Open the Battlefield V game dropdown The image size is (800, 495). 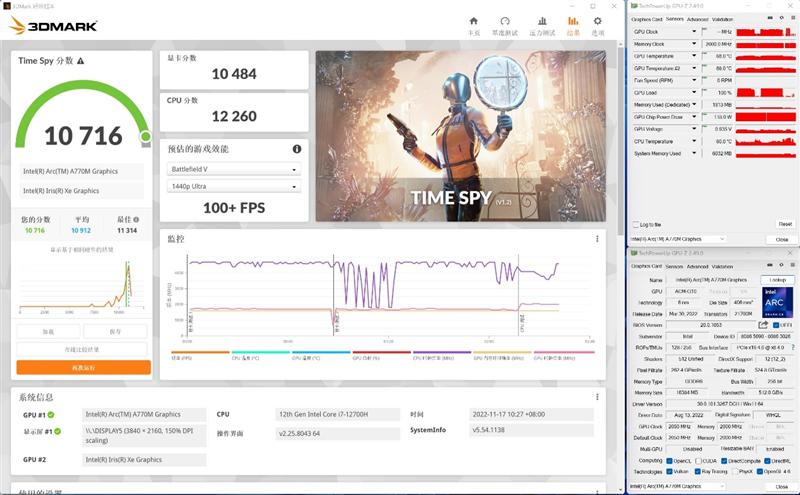pos(234,169)
